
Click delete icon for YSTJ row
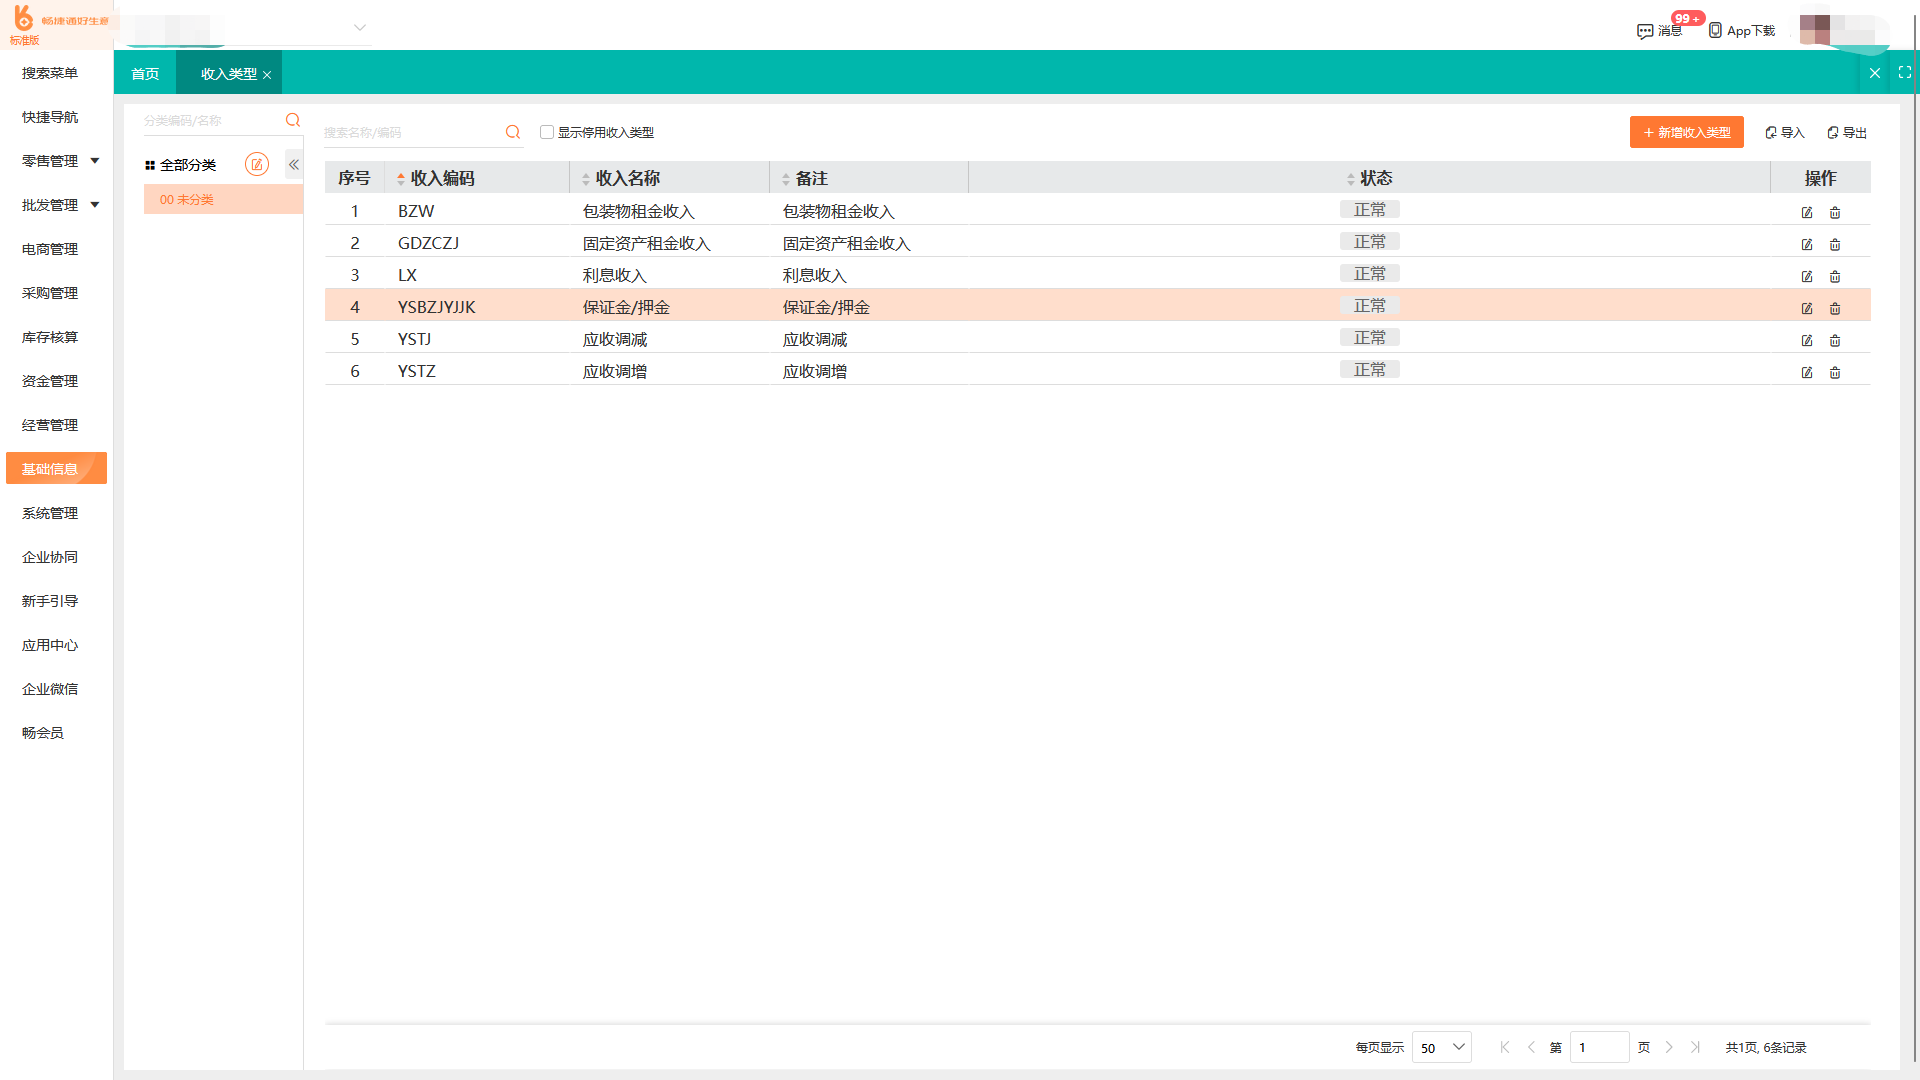coord(1834,339)
